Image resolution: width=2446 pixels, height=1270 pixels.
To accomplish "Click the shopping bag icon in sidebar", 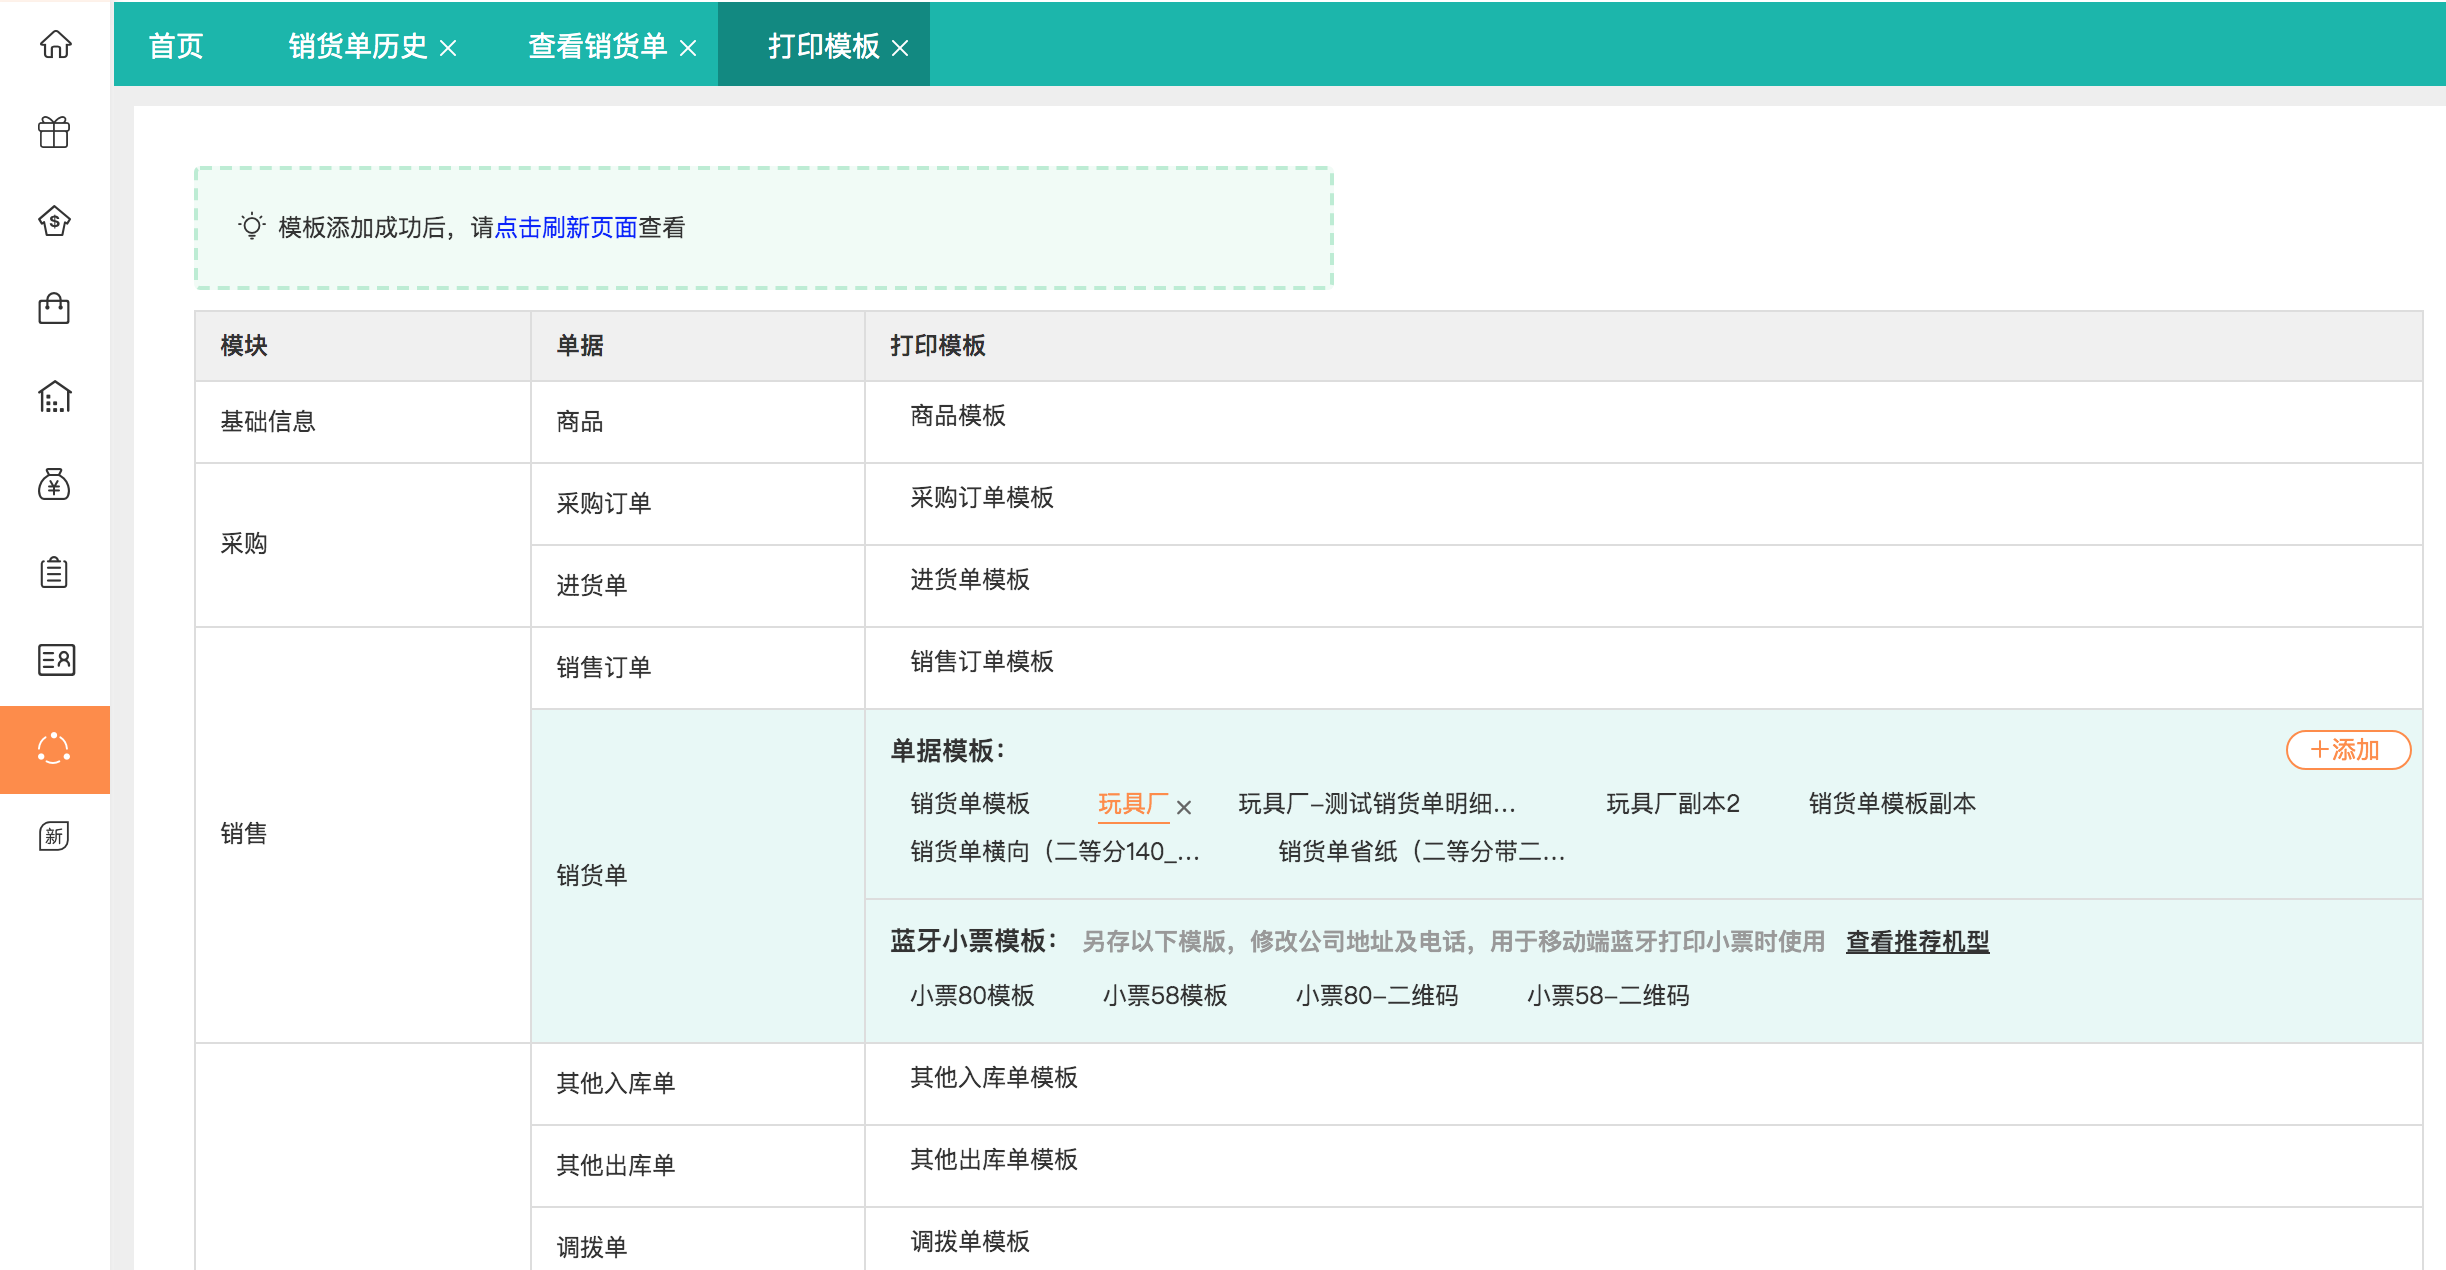I will coord(55,309).
